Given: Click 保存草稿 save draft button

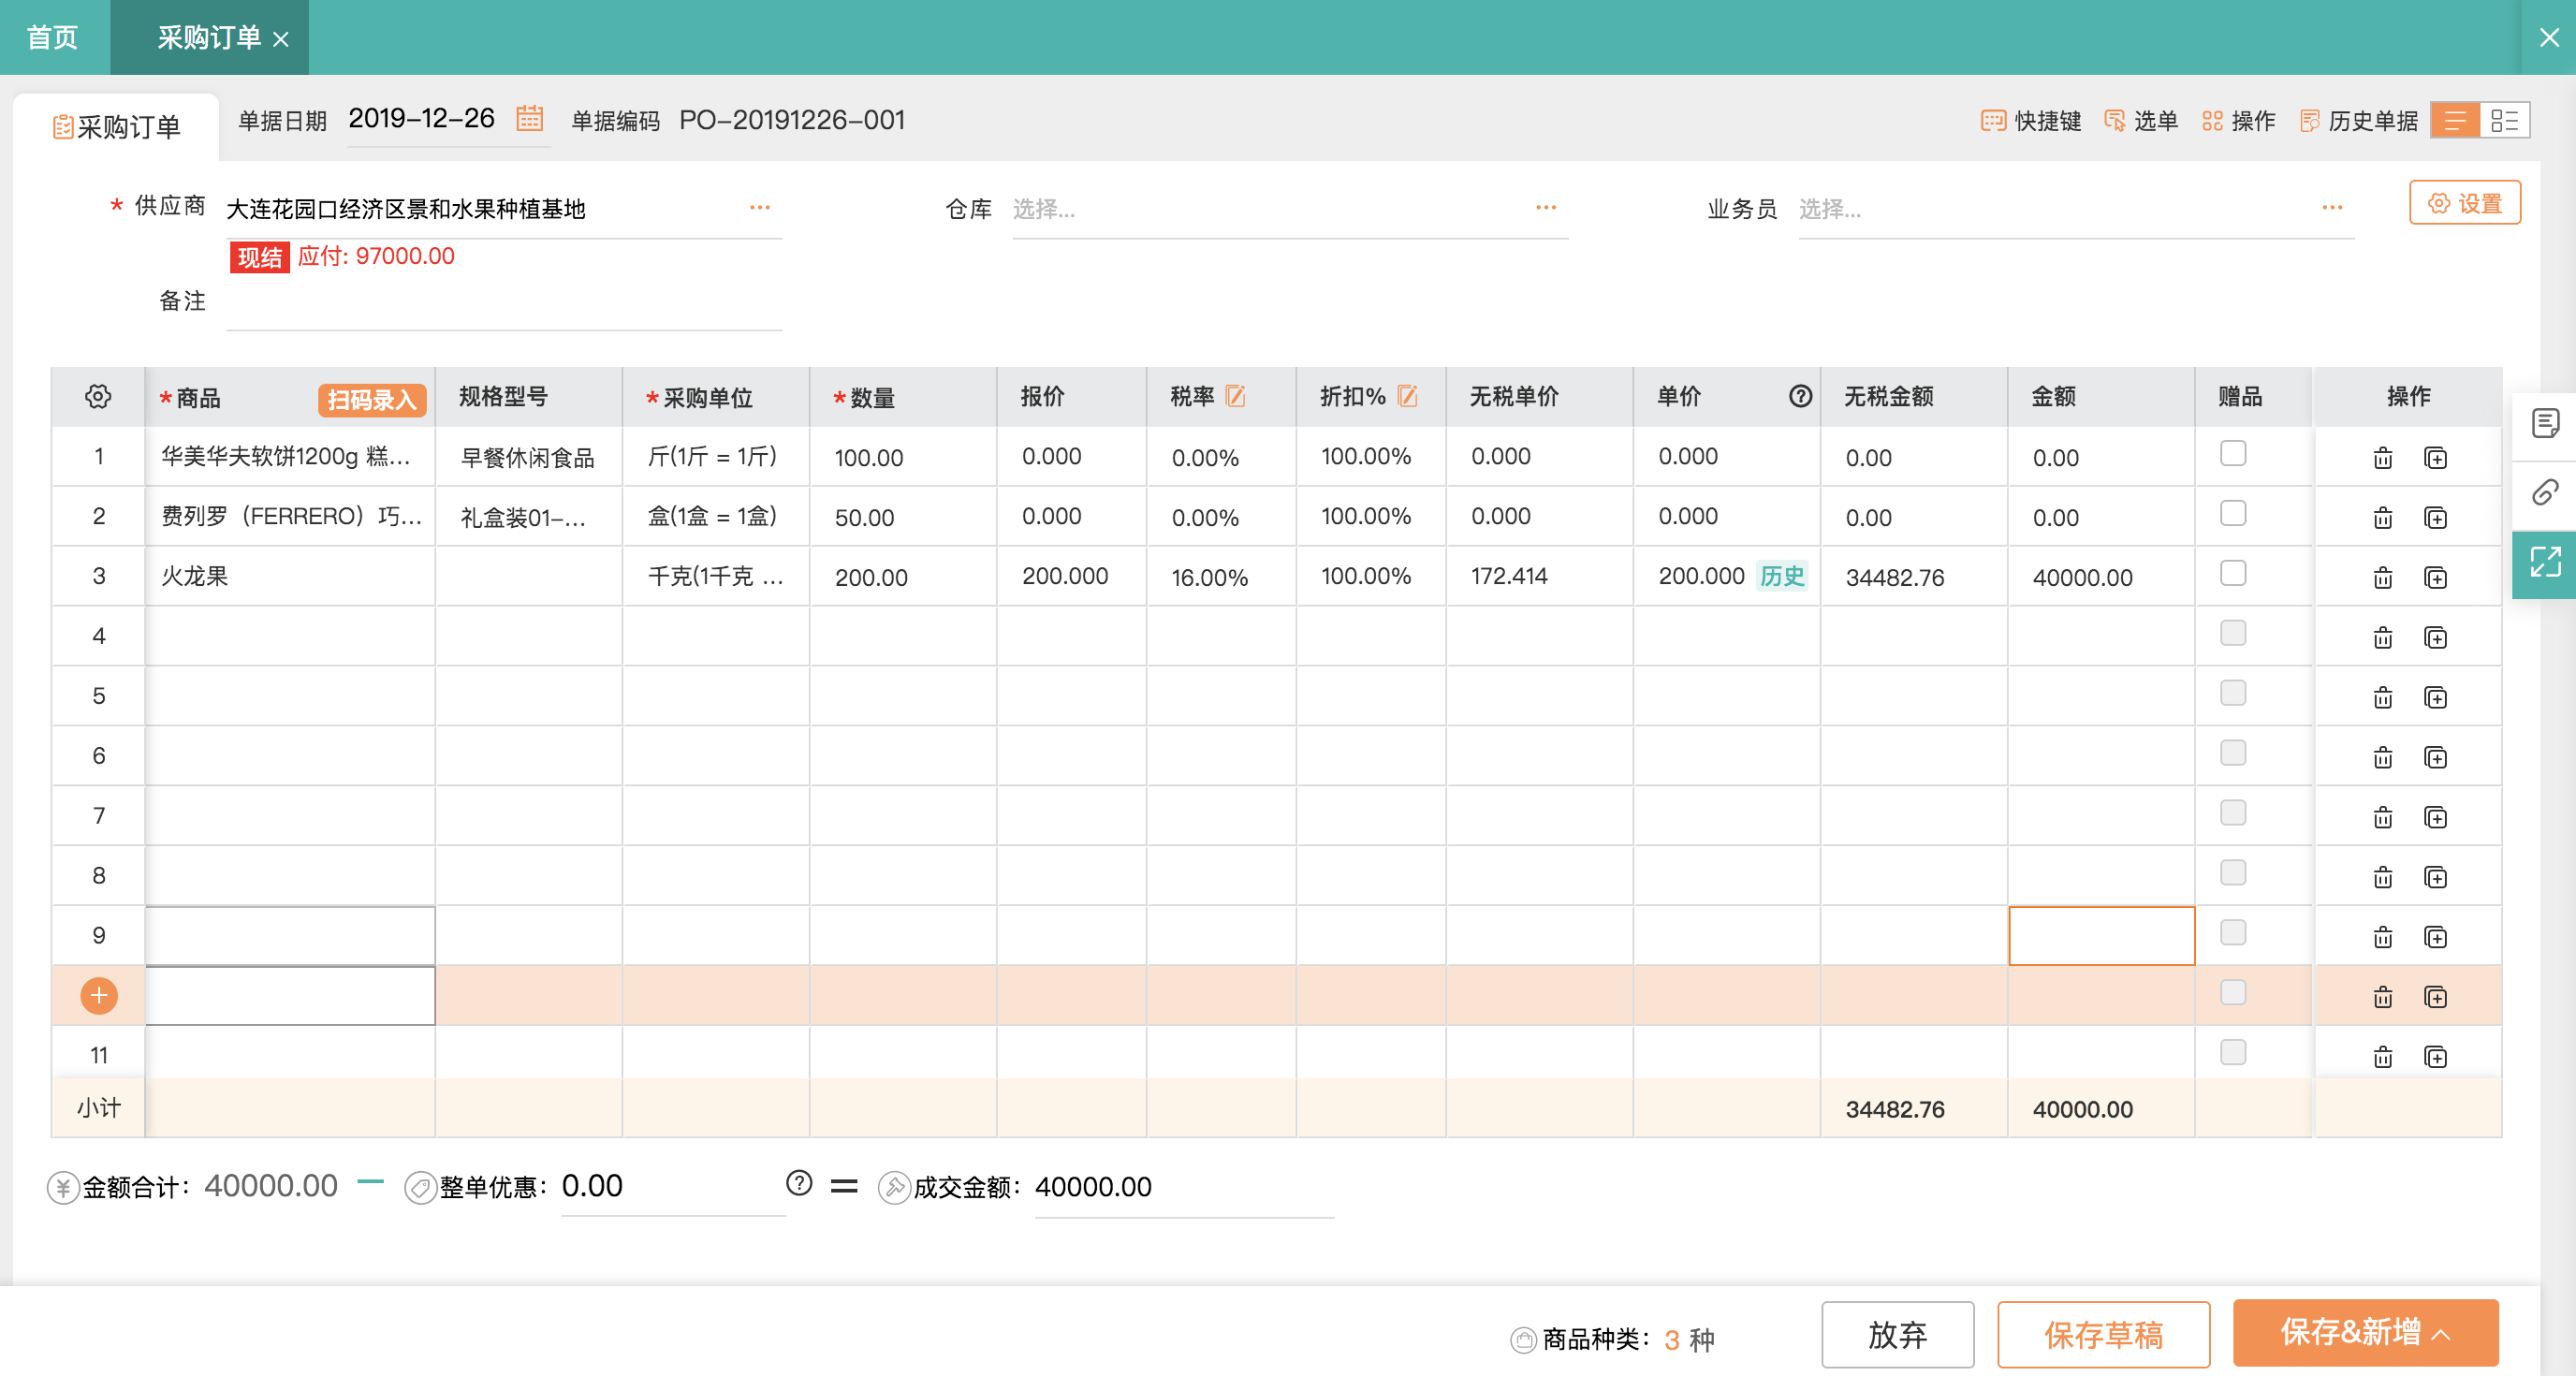Looking at the screenshot, I should click(2102, 1330).
